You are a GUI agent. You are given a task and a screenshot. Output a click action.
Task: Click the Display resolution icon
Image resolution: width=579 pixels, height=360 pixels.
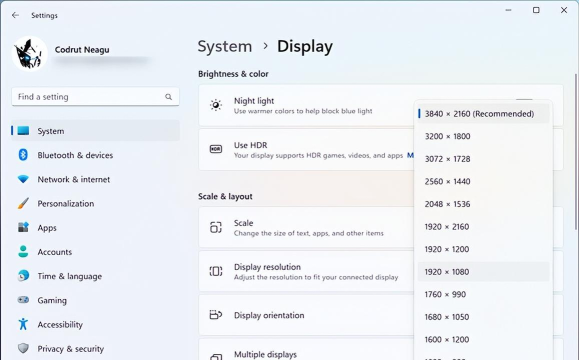click(x=216, y=271)
